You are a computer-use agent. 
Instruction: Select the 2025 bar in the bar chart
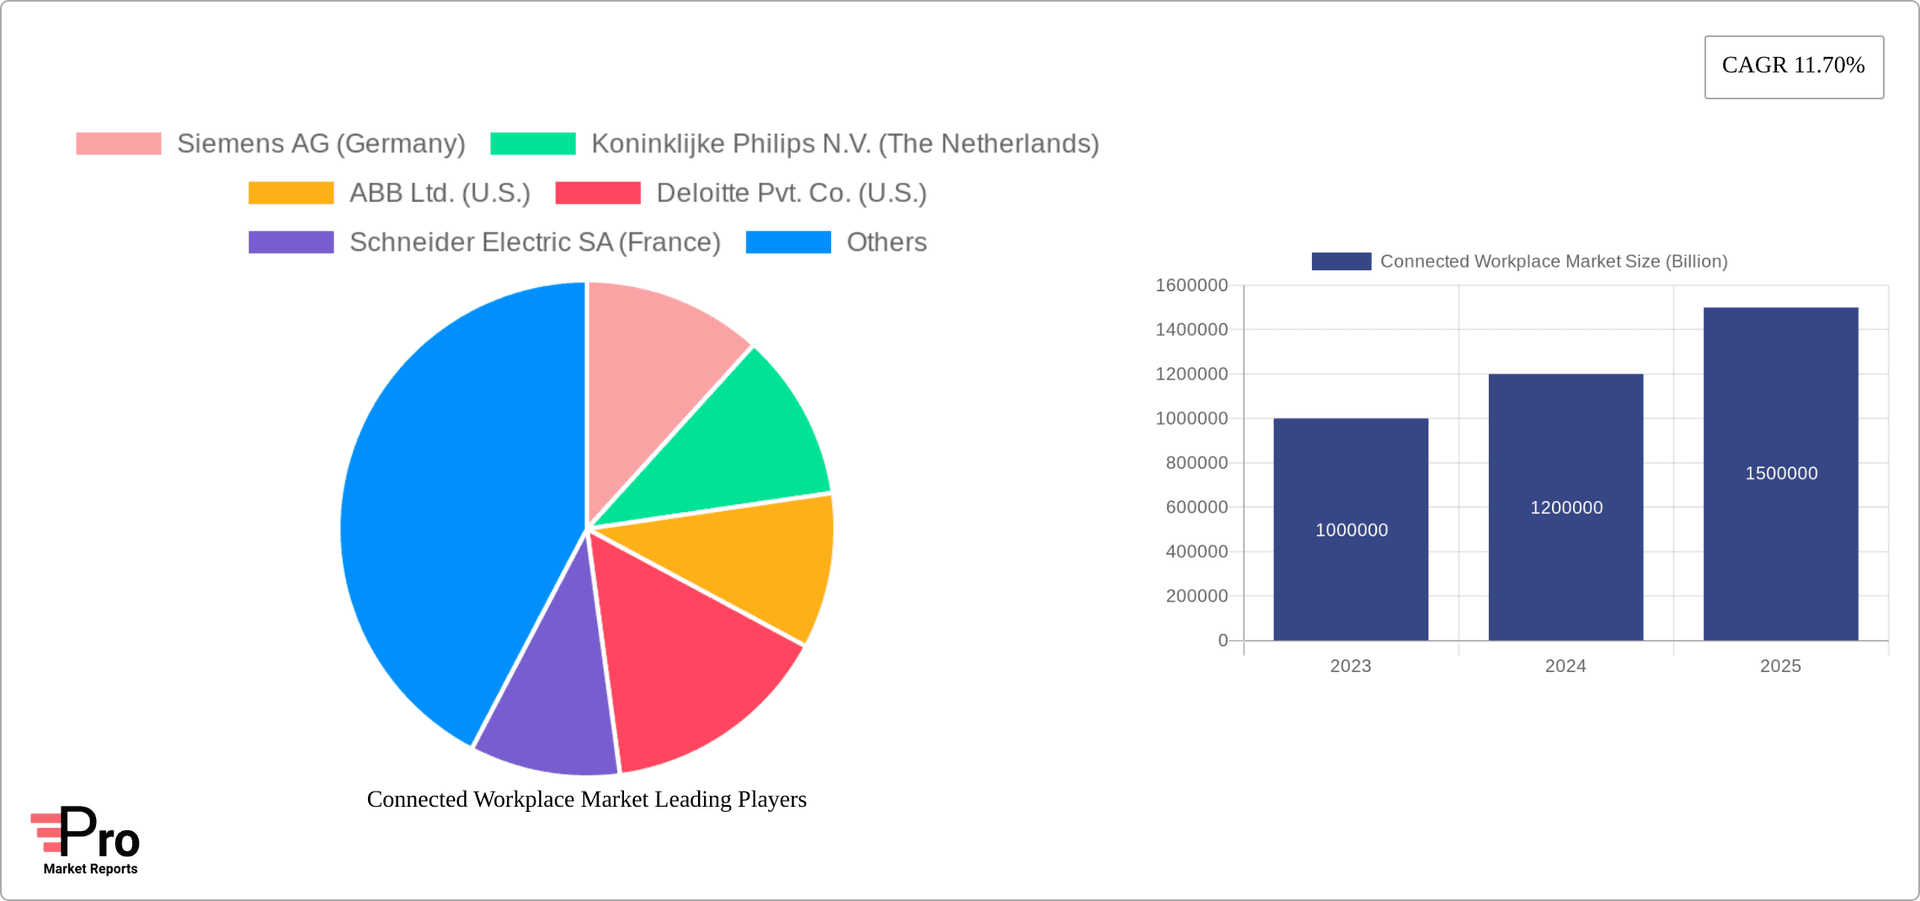coord(1780,470)
